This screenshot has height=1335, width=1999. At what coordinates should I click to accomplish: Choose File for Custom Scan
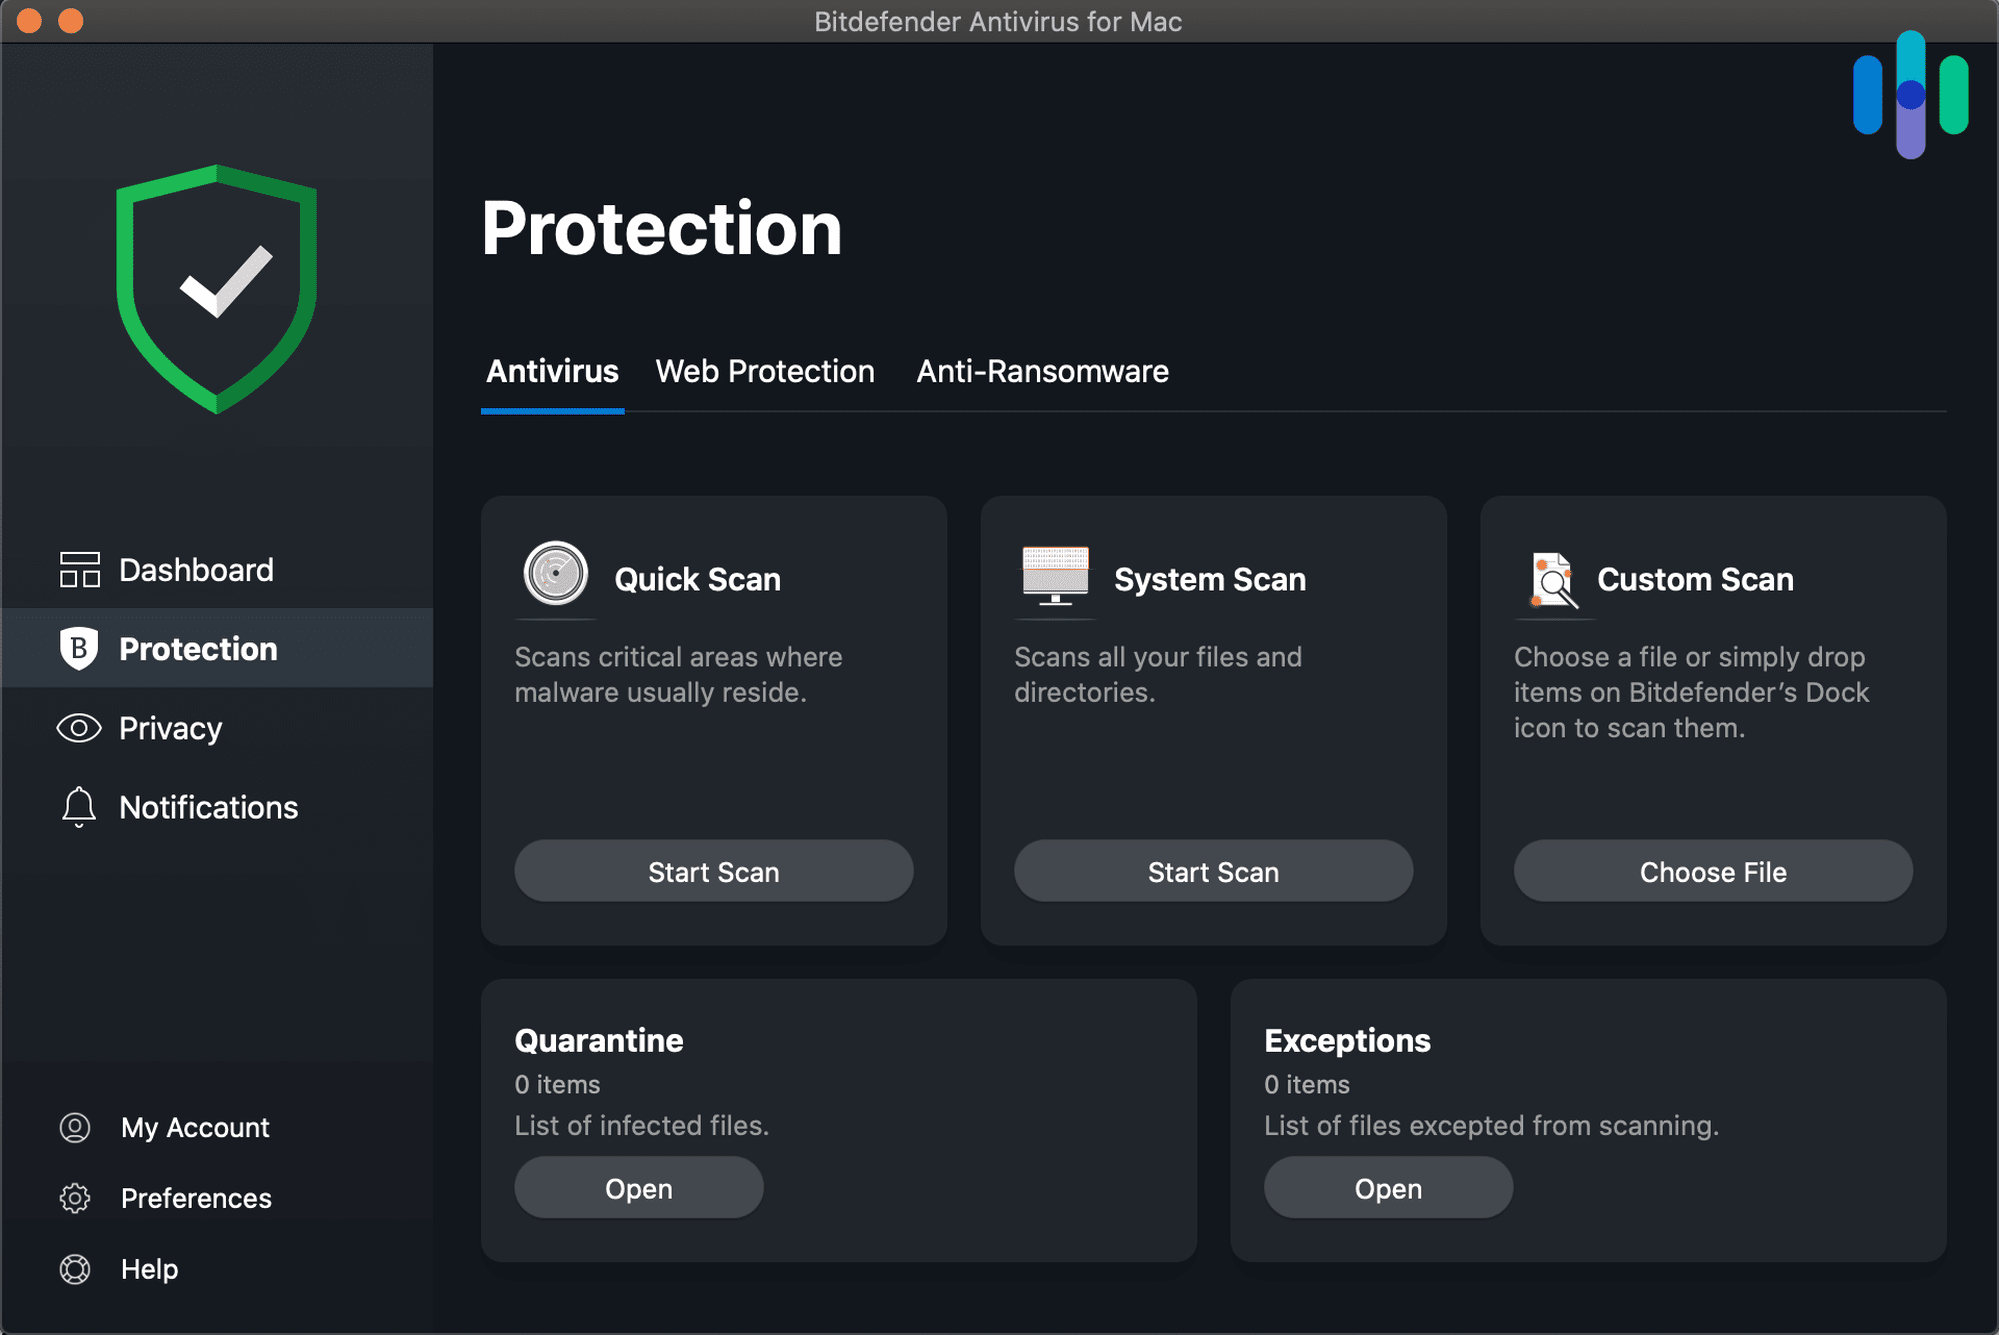tap(1712, 872)
